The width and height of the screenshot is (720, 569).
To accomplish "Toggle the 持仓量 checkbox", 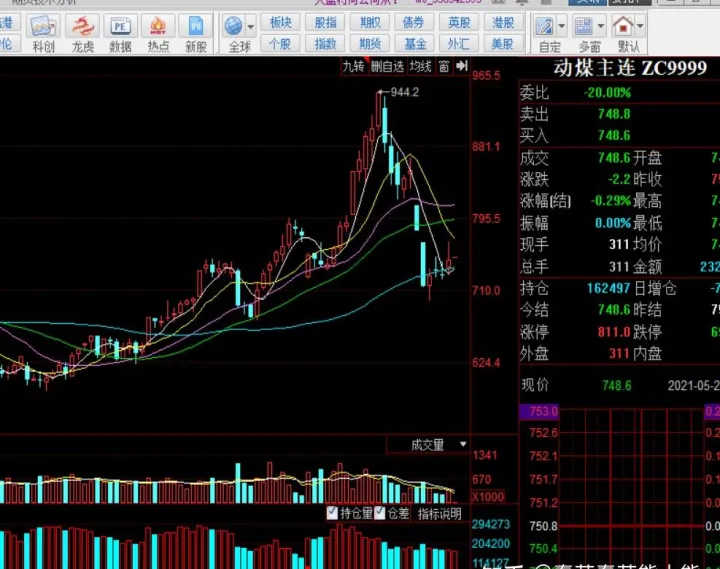I will 333,514.
